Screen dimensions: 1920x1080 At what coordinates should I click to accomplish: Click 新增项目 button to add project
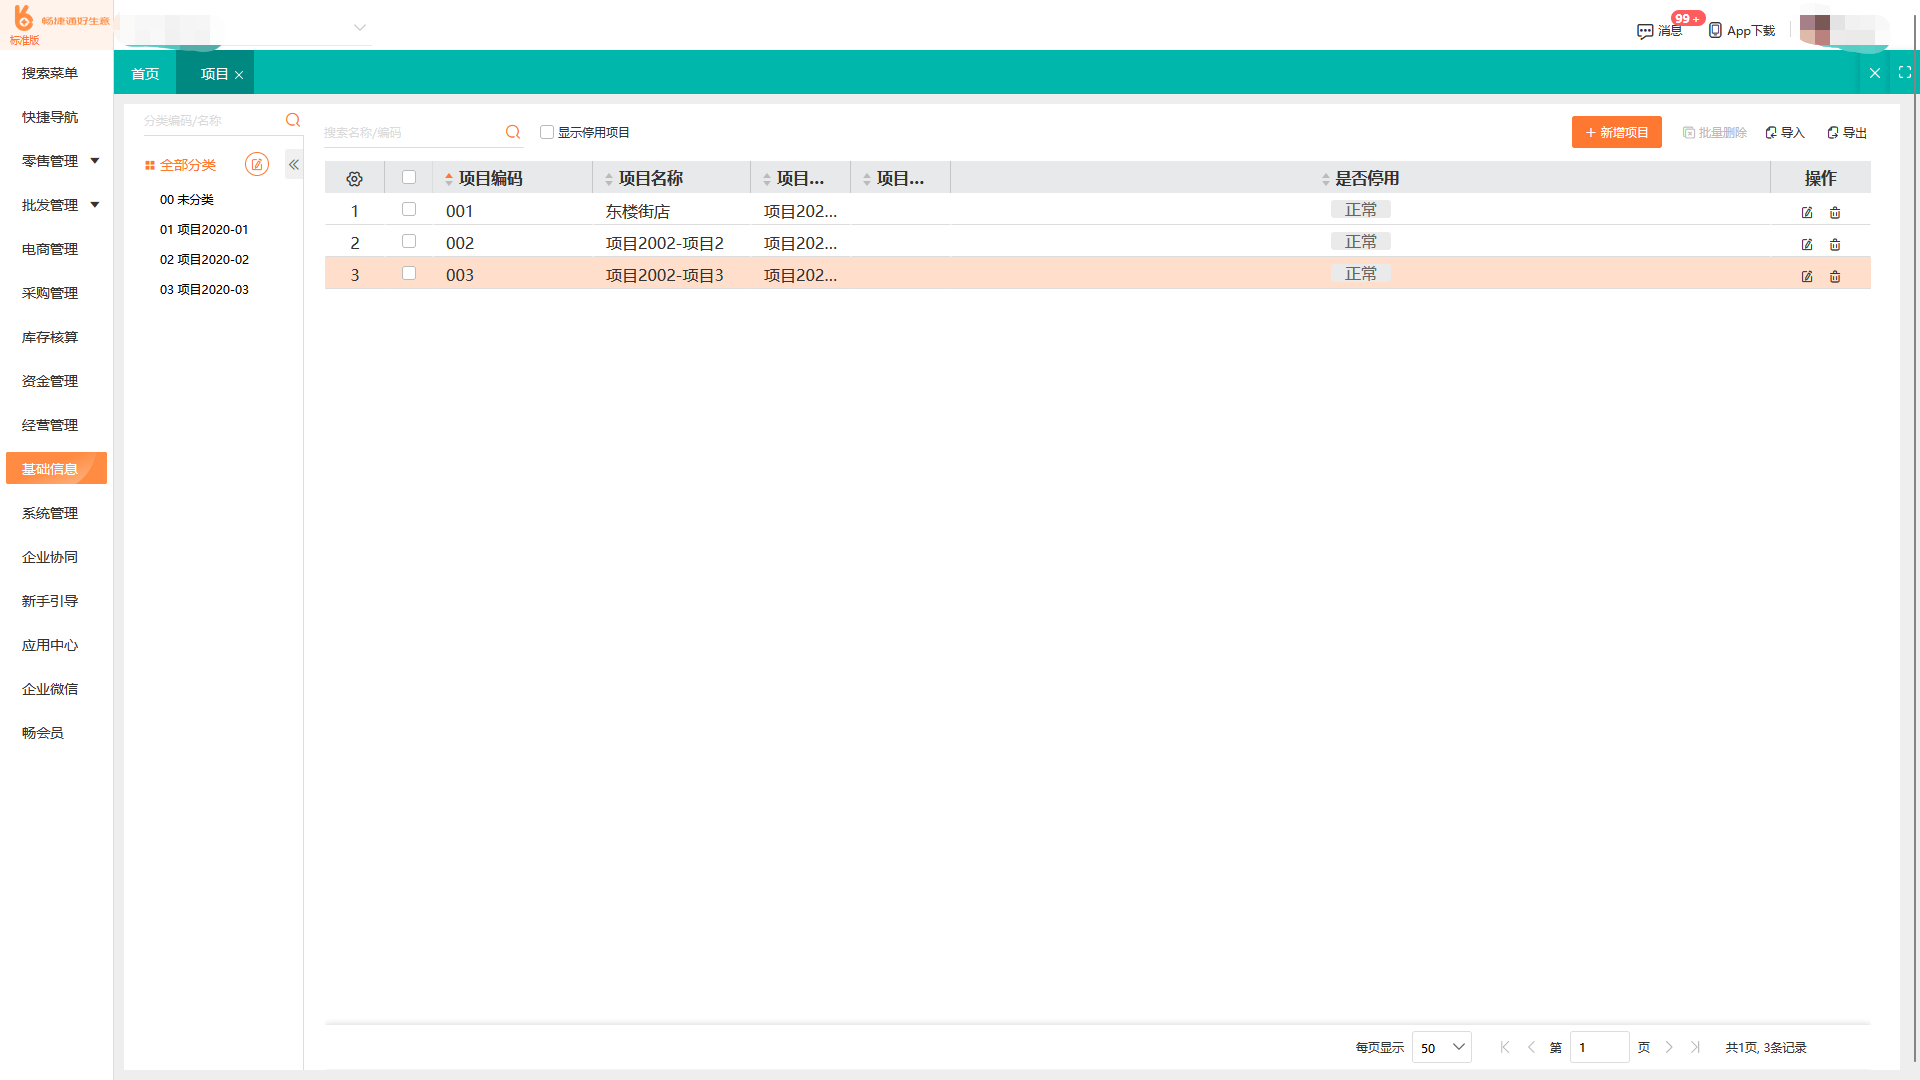[x=1615, y=132]
